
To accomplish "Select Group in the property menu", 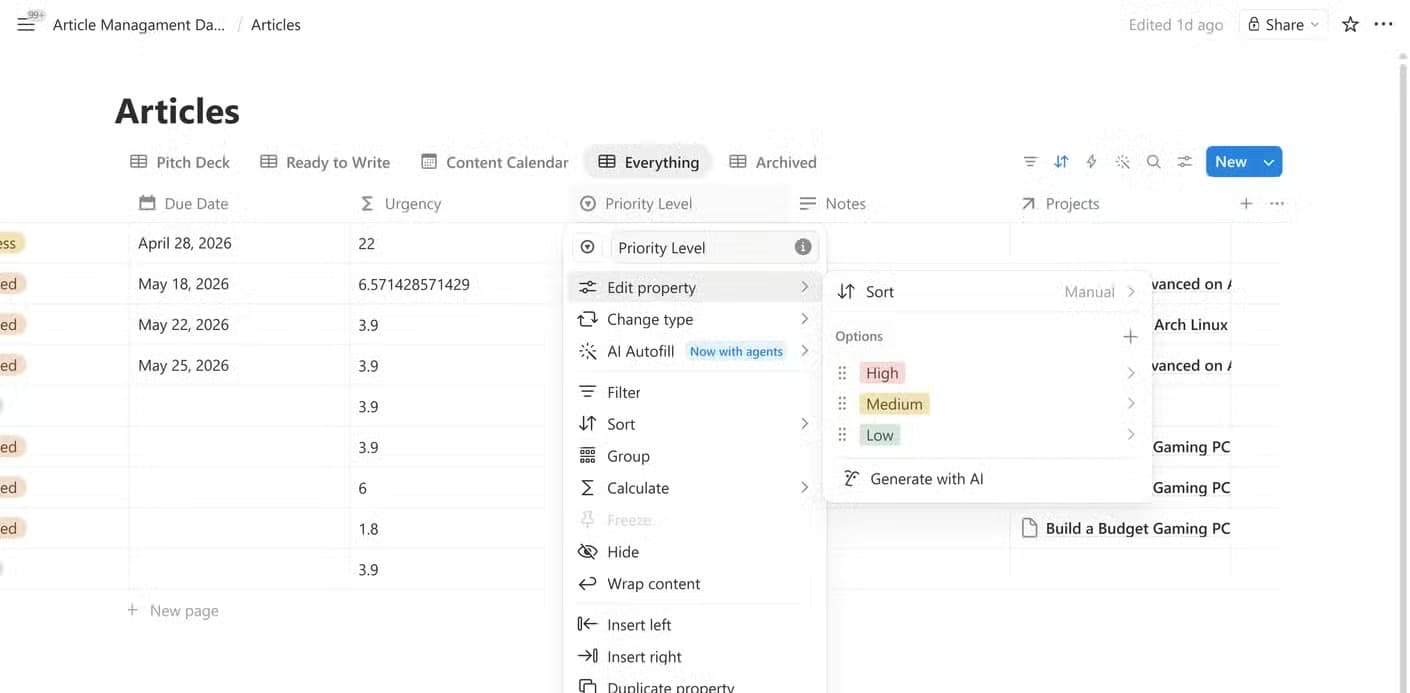I will click(x=695, y=456).
